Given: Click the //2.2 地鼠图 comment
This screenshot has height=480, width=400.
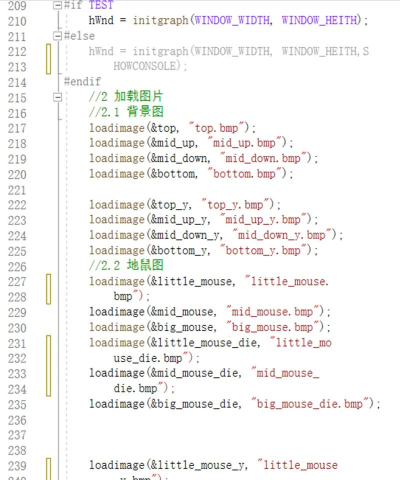Looking at the screenshot, I should 126,266.
